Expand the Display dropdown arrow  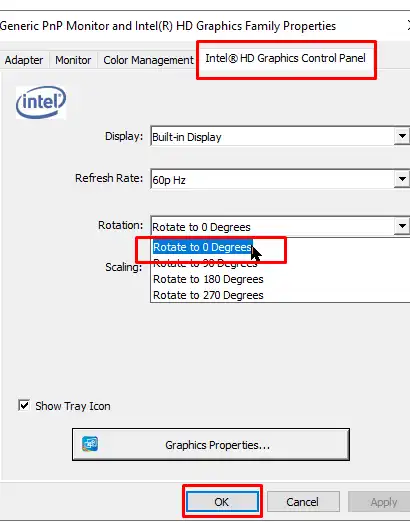[402, 136]
